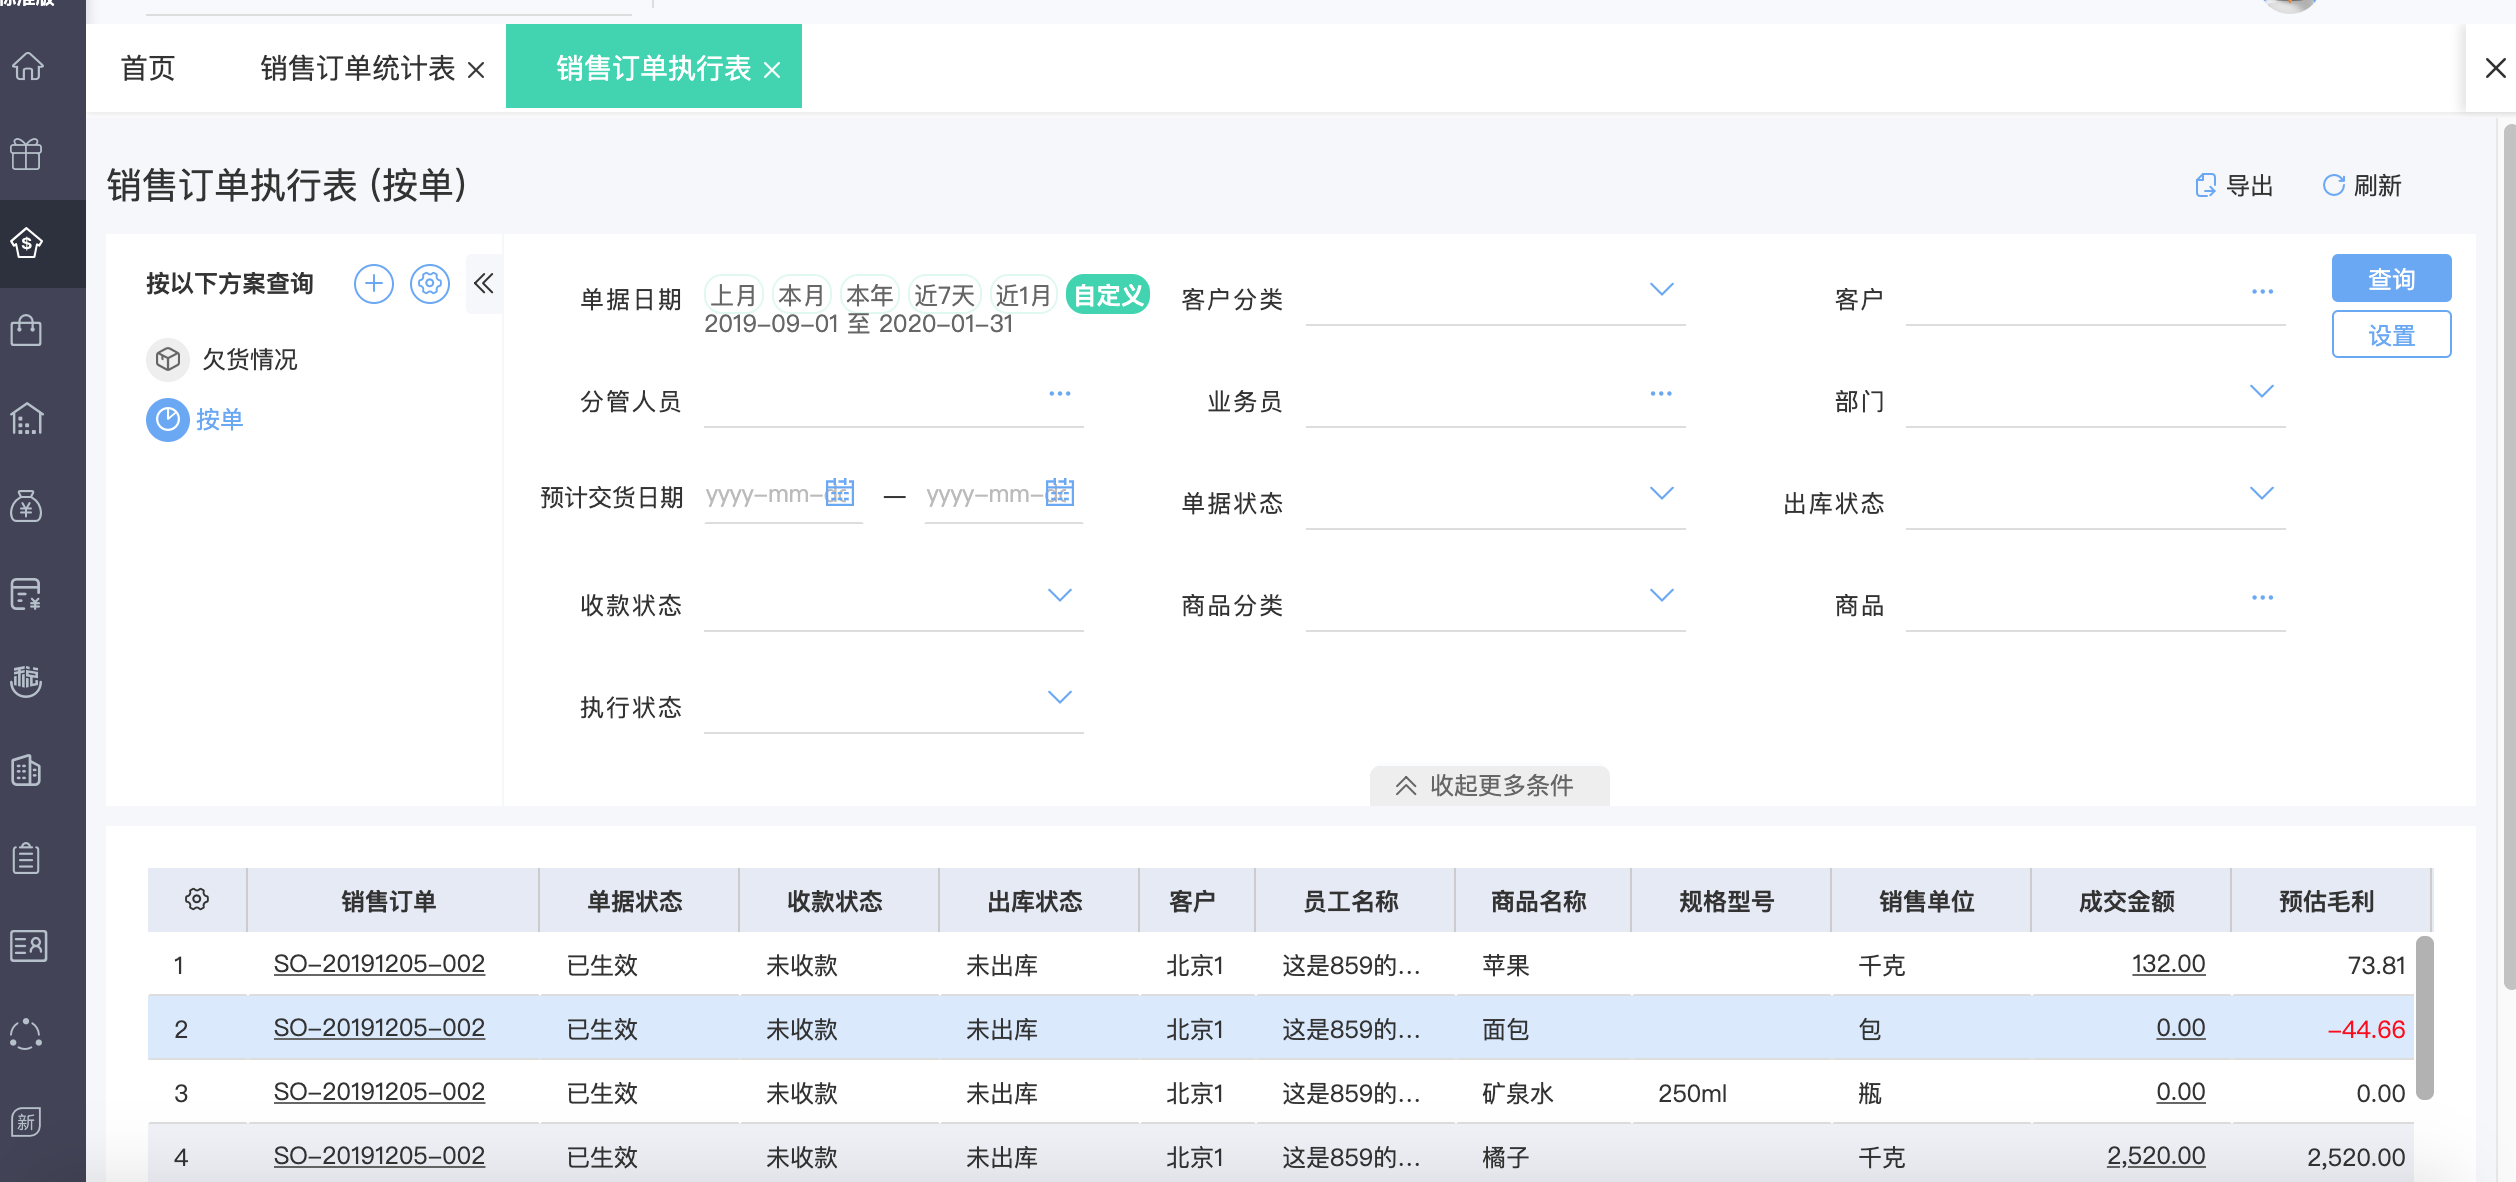Click 设置 button to configure display
This screenshot has width=2516, height=1182.
pos(2392,334)
